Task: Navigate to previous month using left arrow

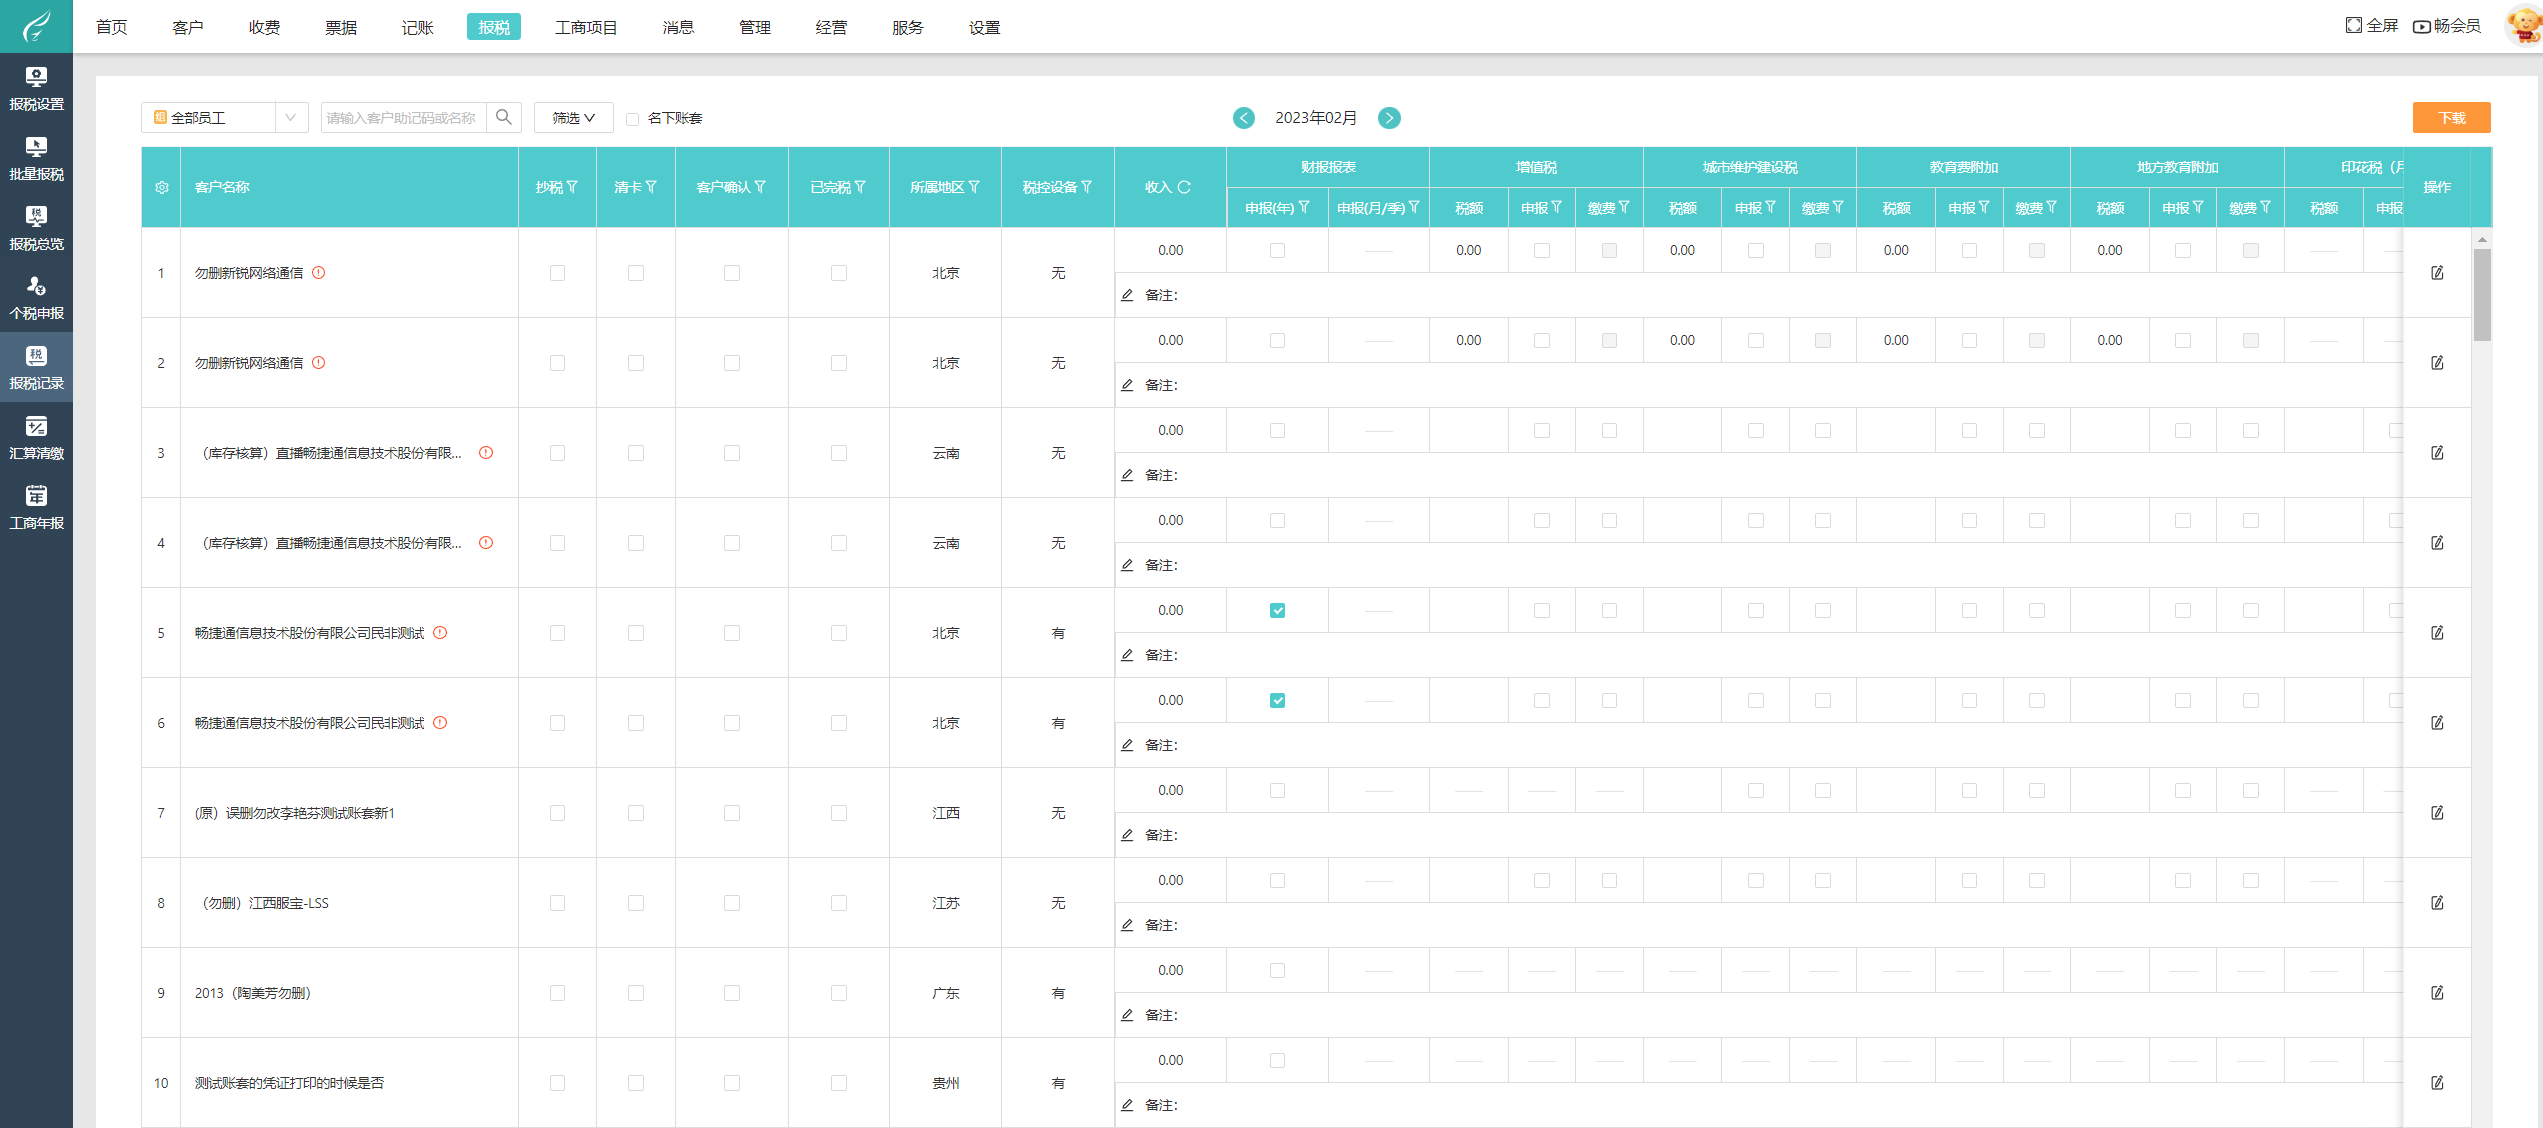Action: (x=1242, y=117)
